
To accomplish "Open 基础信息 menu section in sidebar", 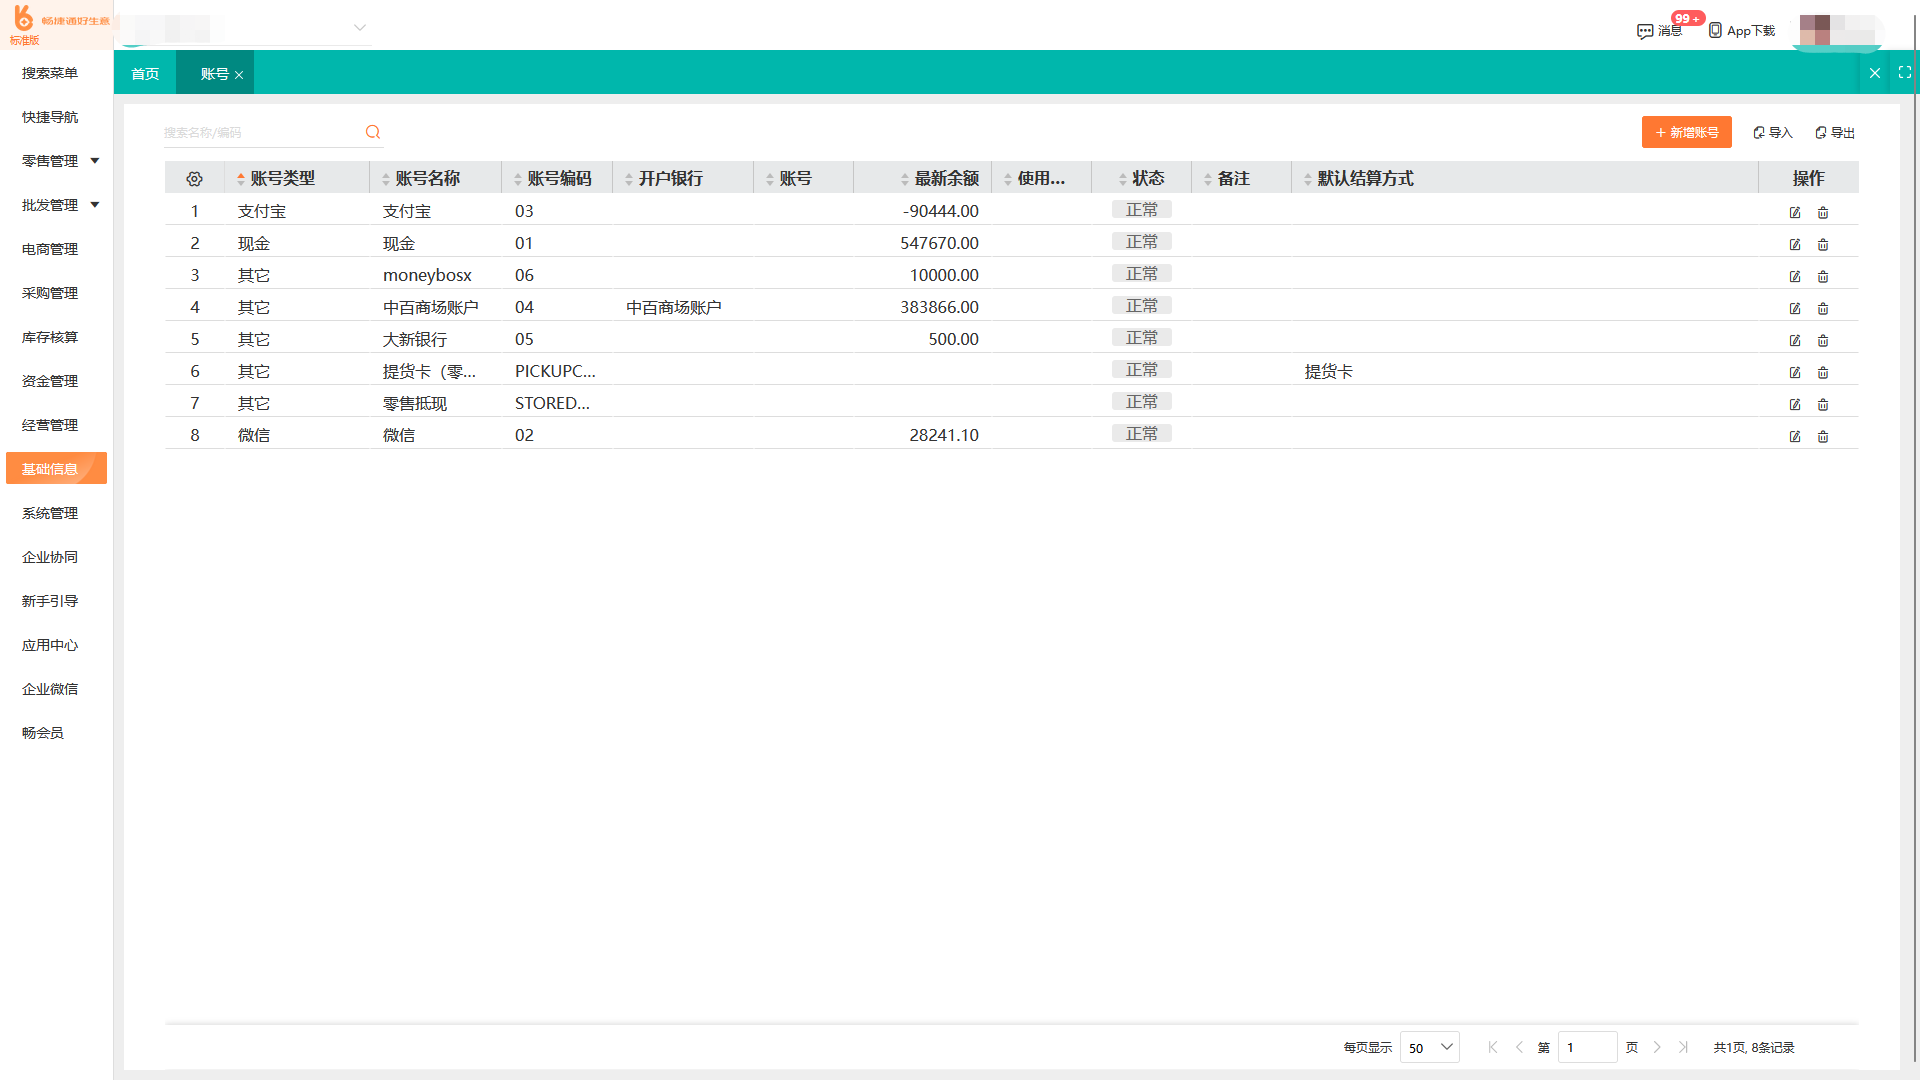I will pos(53,468).
